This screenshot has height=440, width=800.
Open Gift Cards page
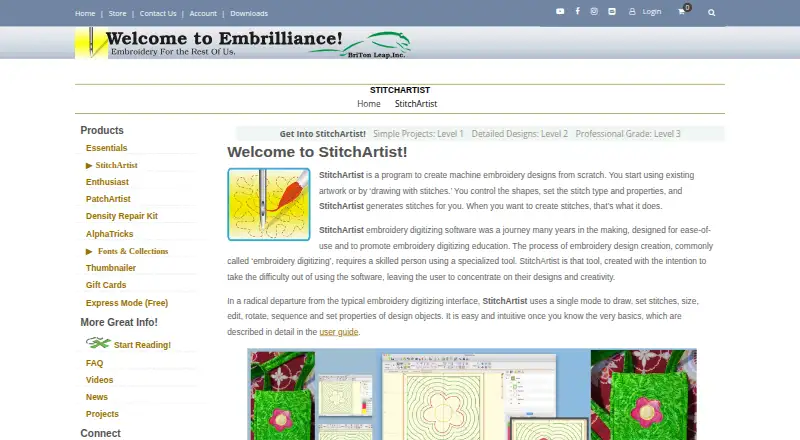click(x=106, y=285)
